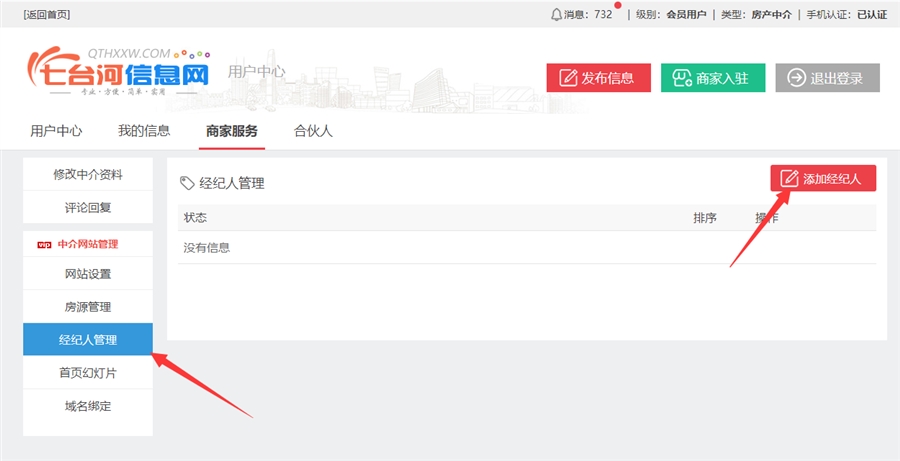Image resolution: width=900 pixels, height=461 pixels.
Task: Click the VIP badge next to 中介网站管理
Action: point(44,244)
